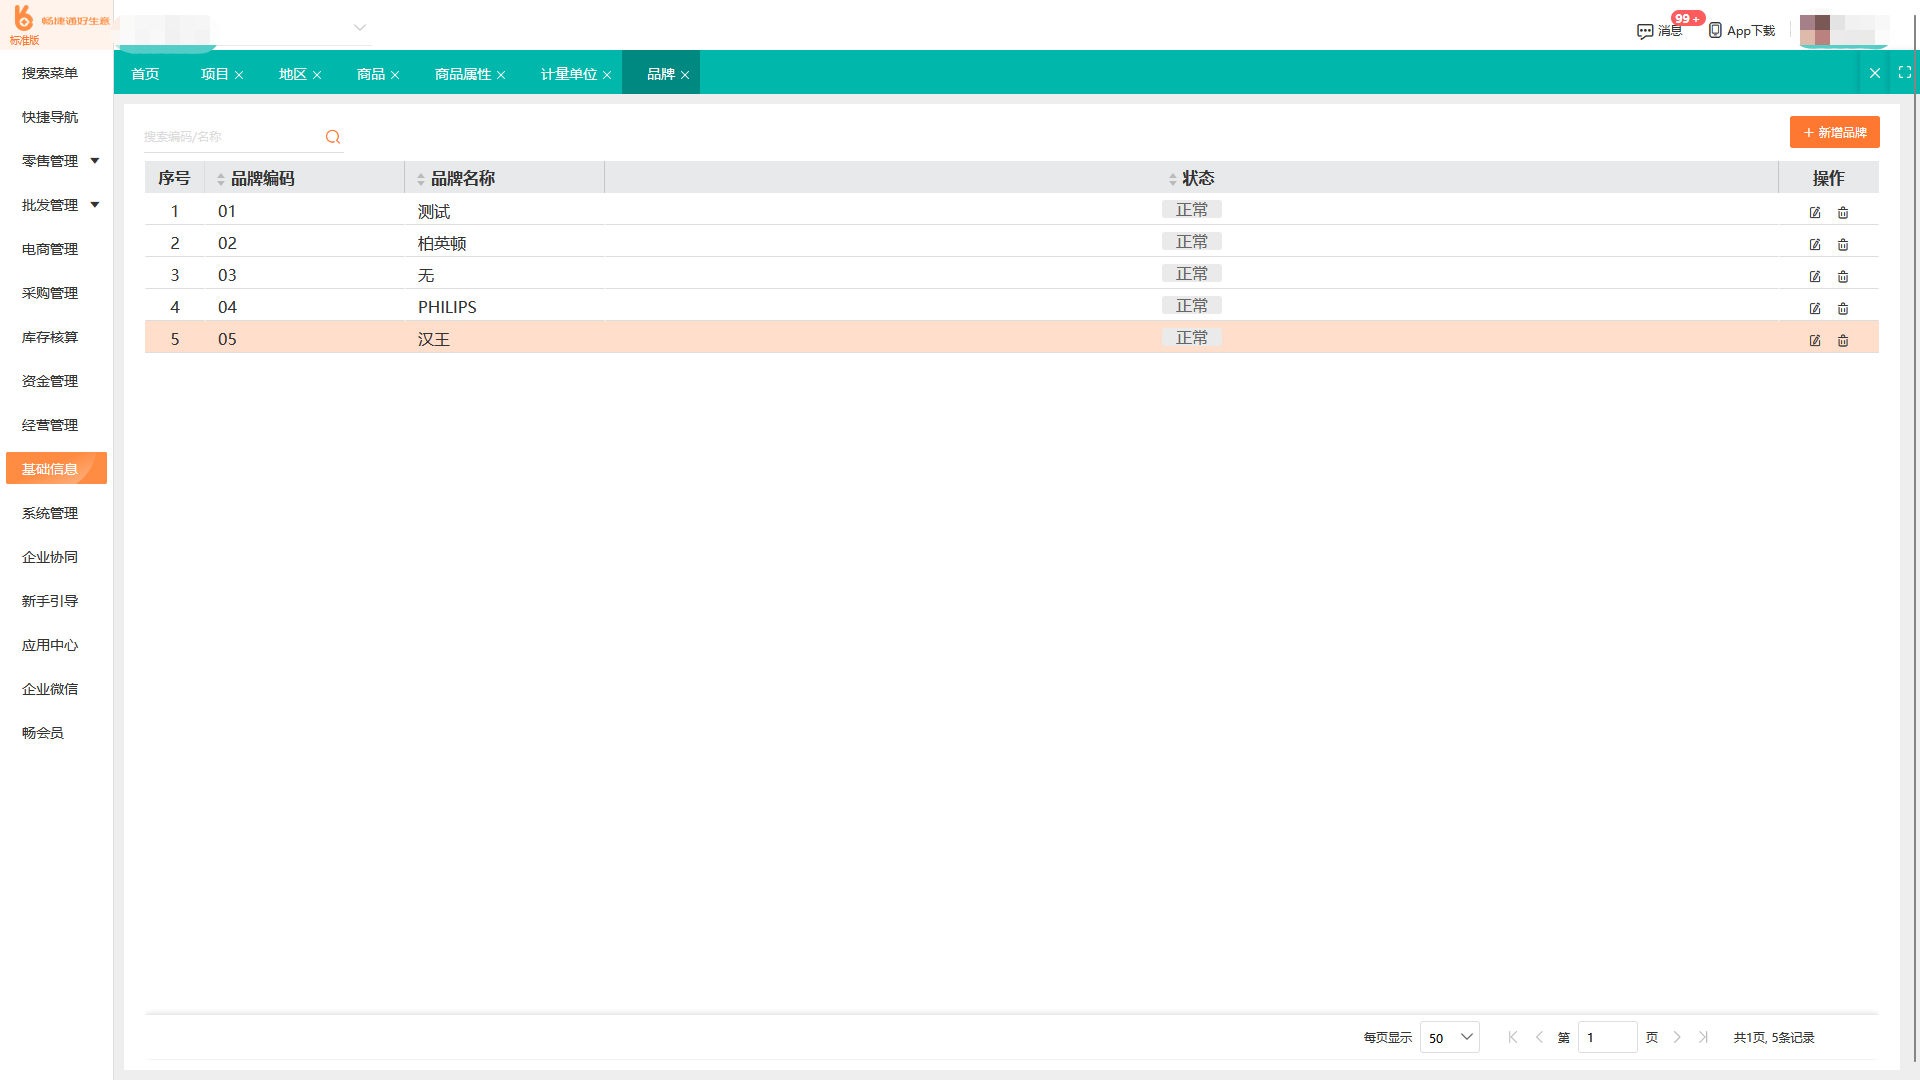Click the search magnifier icon
Image resolution: width=1920 pixels, height=1080 pixels.
tap(334, 136)
